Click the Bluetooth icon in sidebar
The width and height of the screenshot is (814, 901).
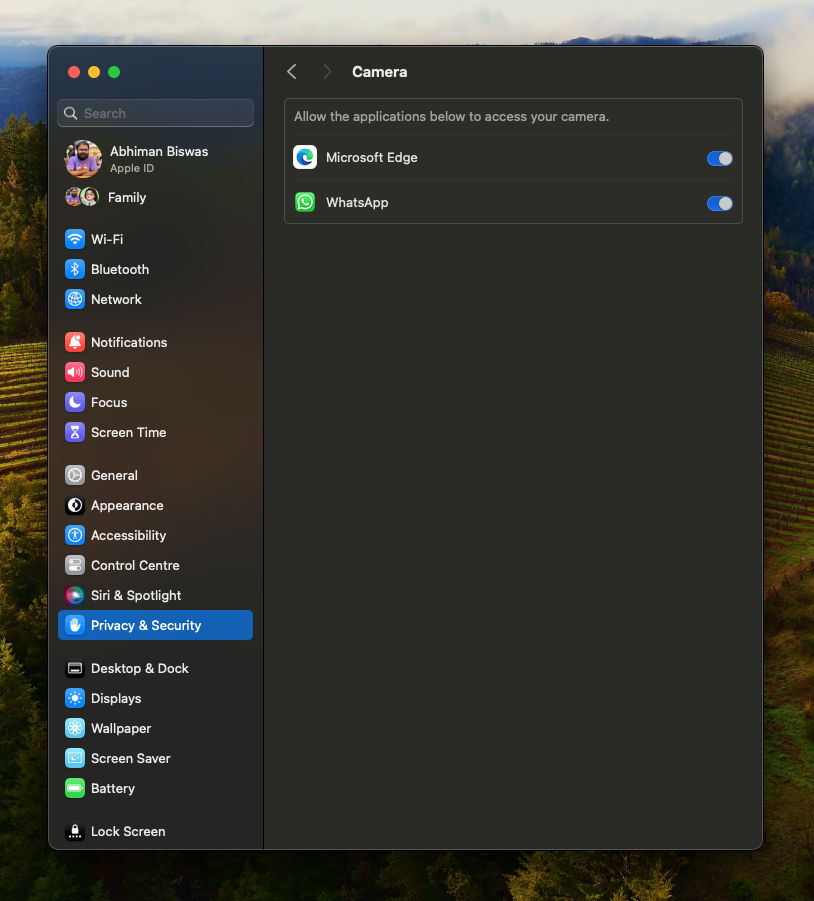(x=75, y=269)
